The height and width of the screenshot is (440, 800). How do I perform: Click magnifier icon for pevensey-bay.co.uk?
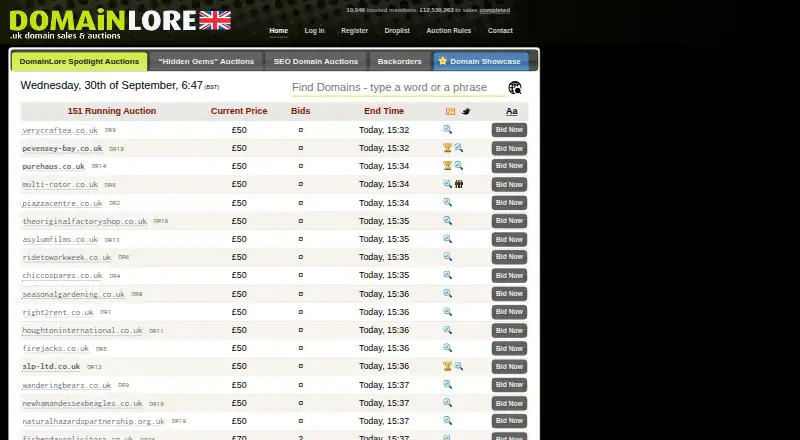tap(459, 148)
